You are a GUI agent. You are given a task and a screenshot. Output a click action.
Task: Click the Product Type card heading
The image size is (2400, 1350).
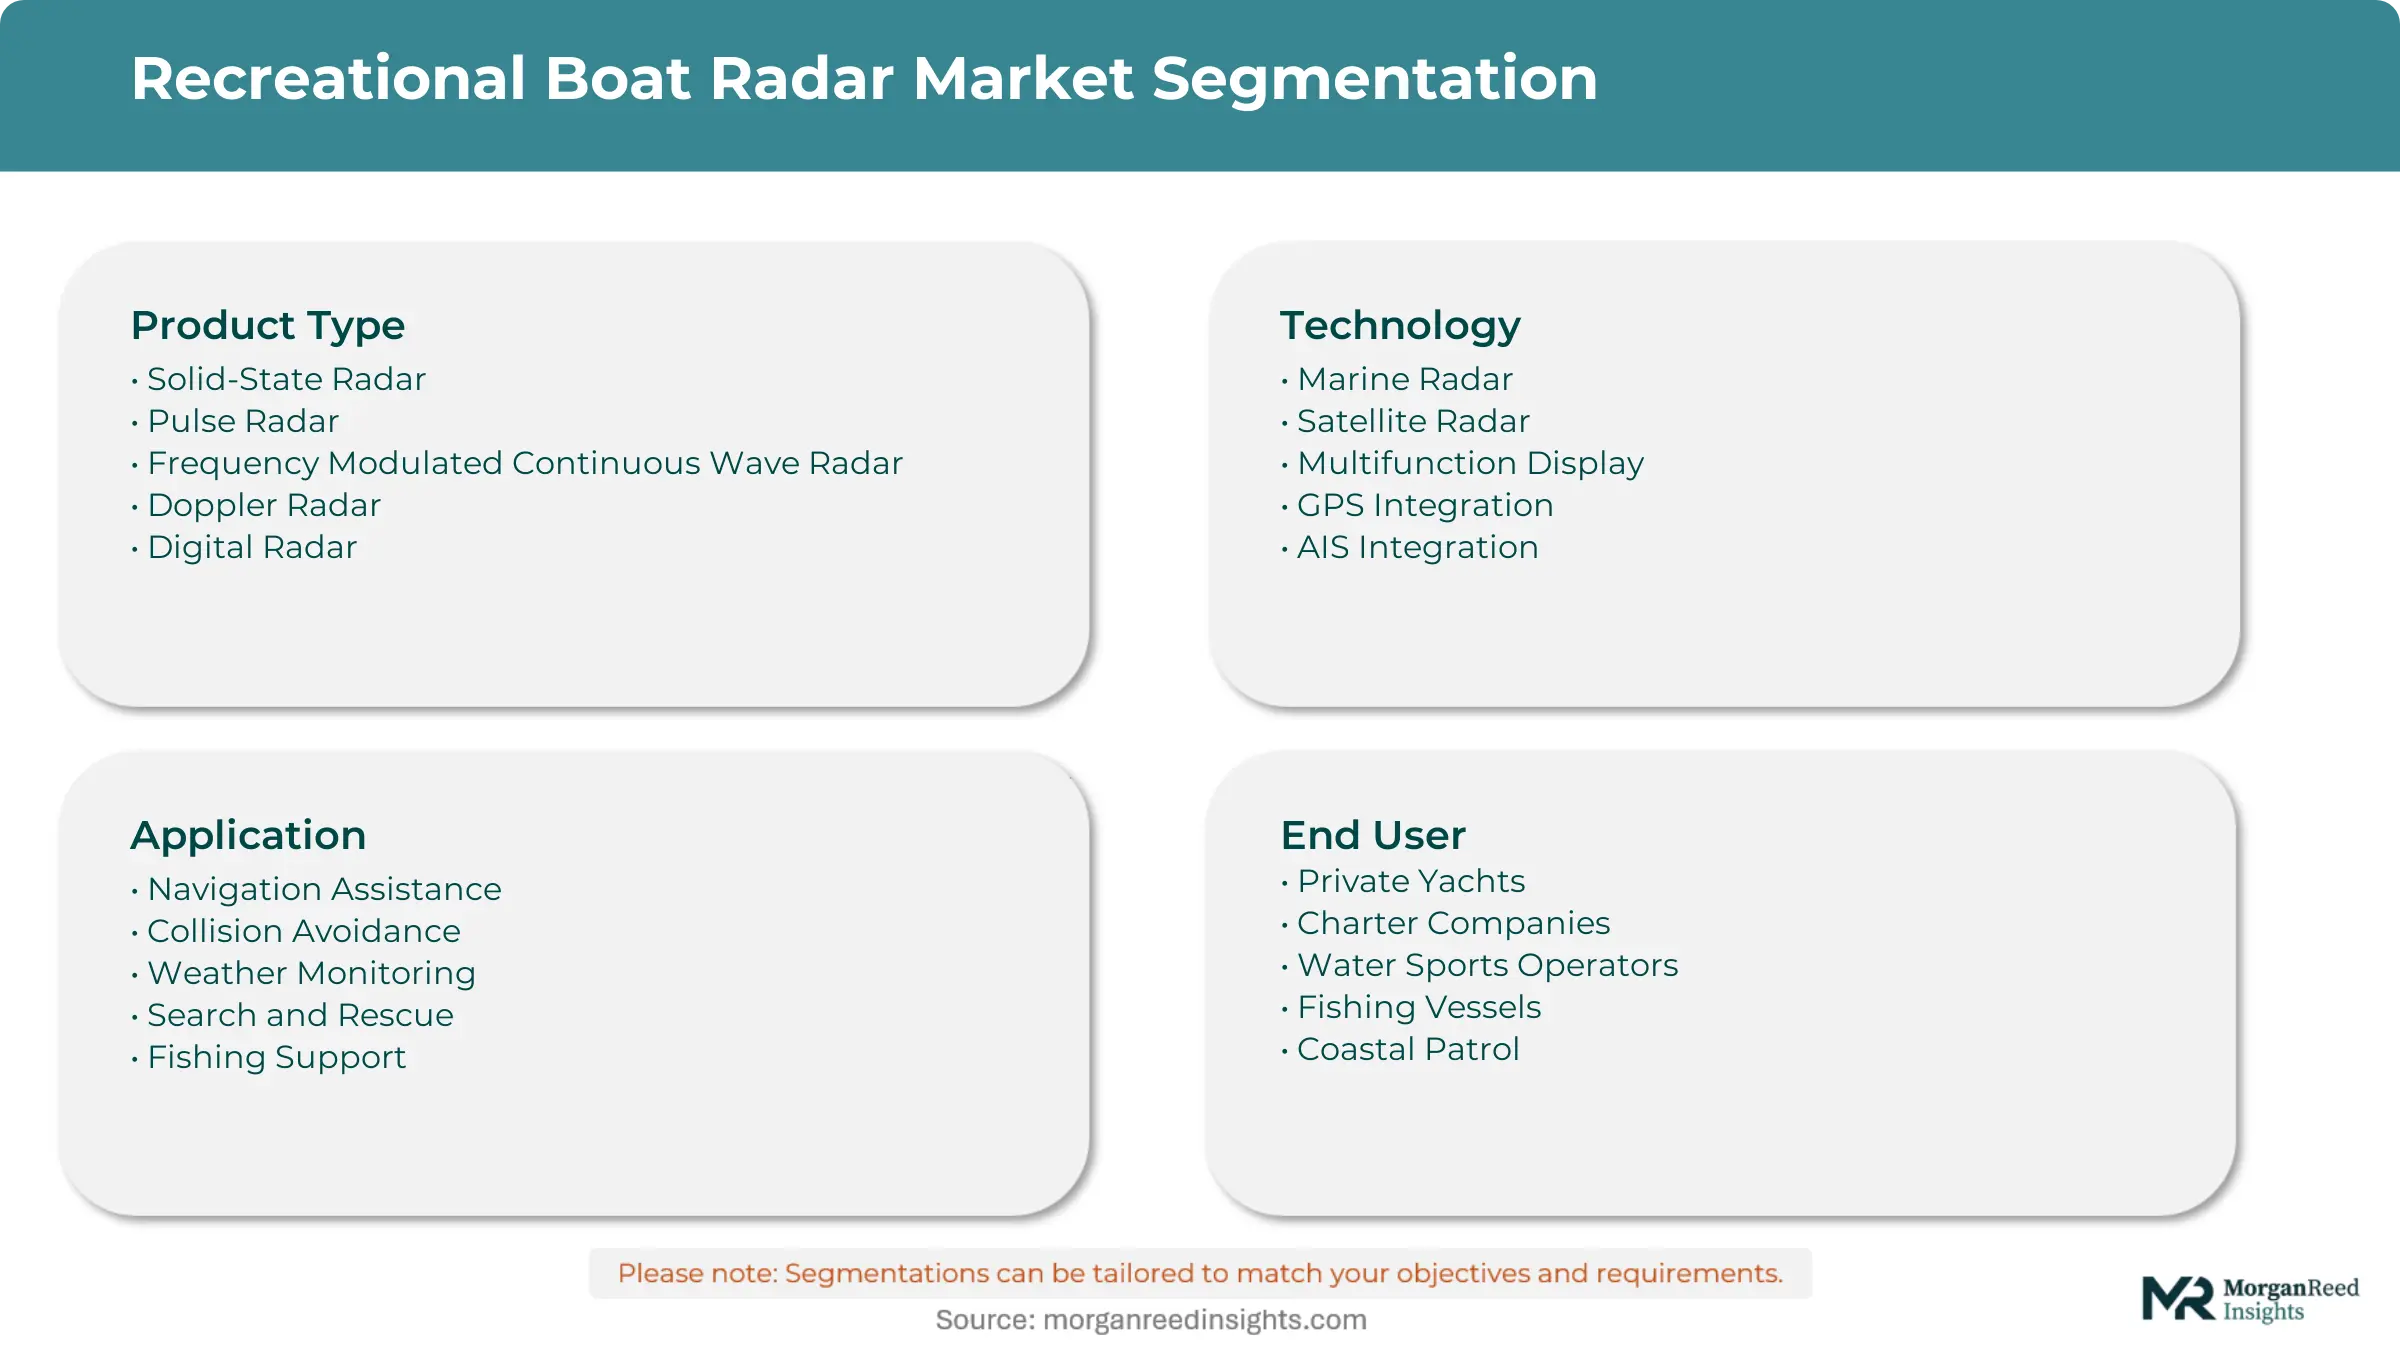(268, 325)
